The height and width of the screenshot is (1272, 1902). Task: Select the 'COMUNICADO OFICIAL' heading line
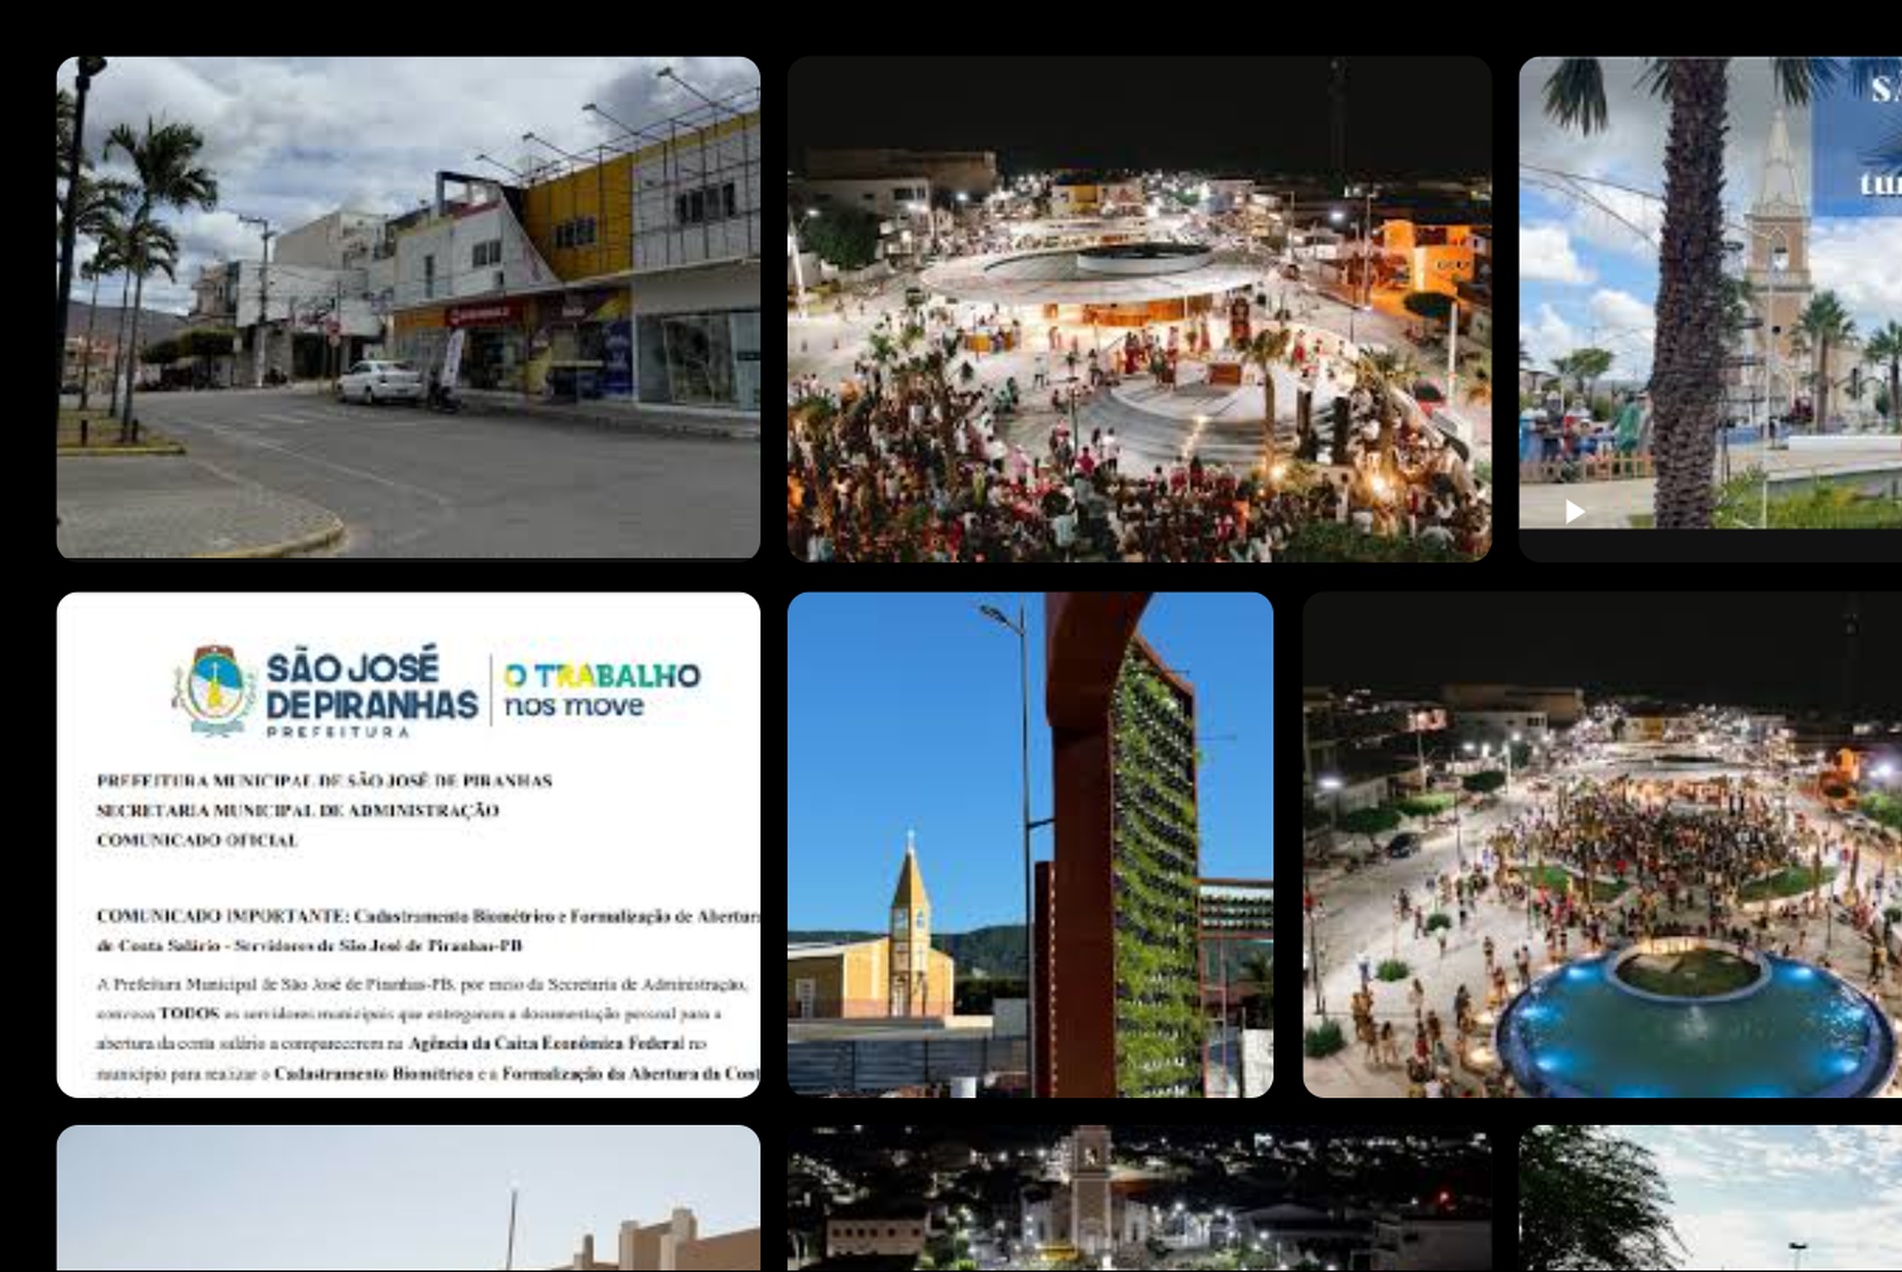coord(197,840)
